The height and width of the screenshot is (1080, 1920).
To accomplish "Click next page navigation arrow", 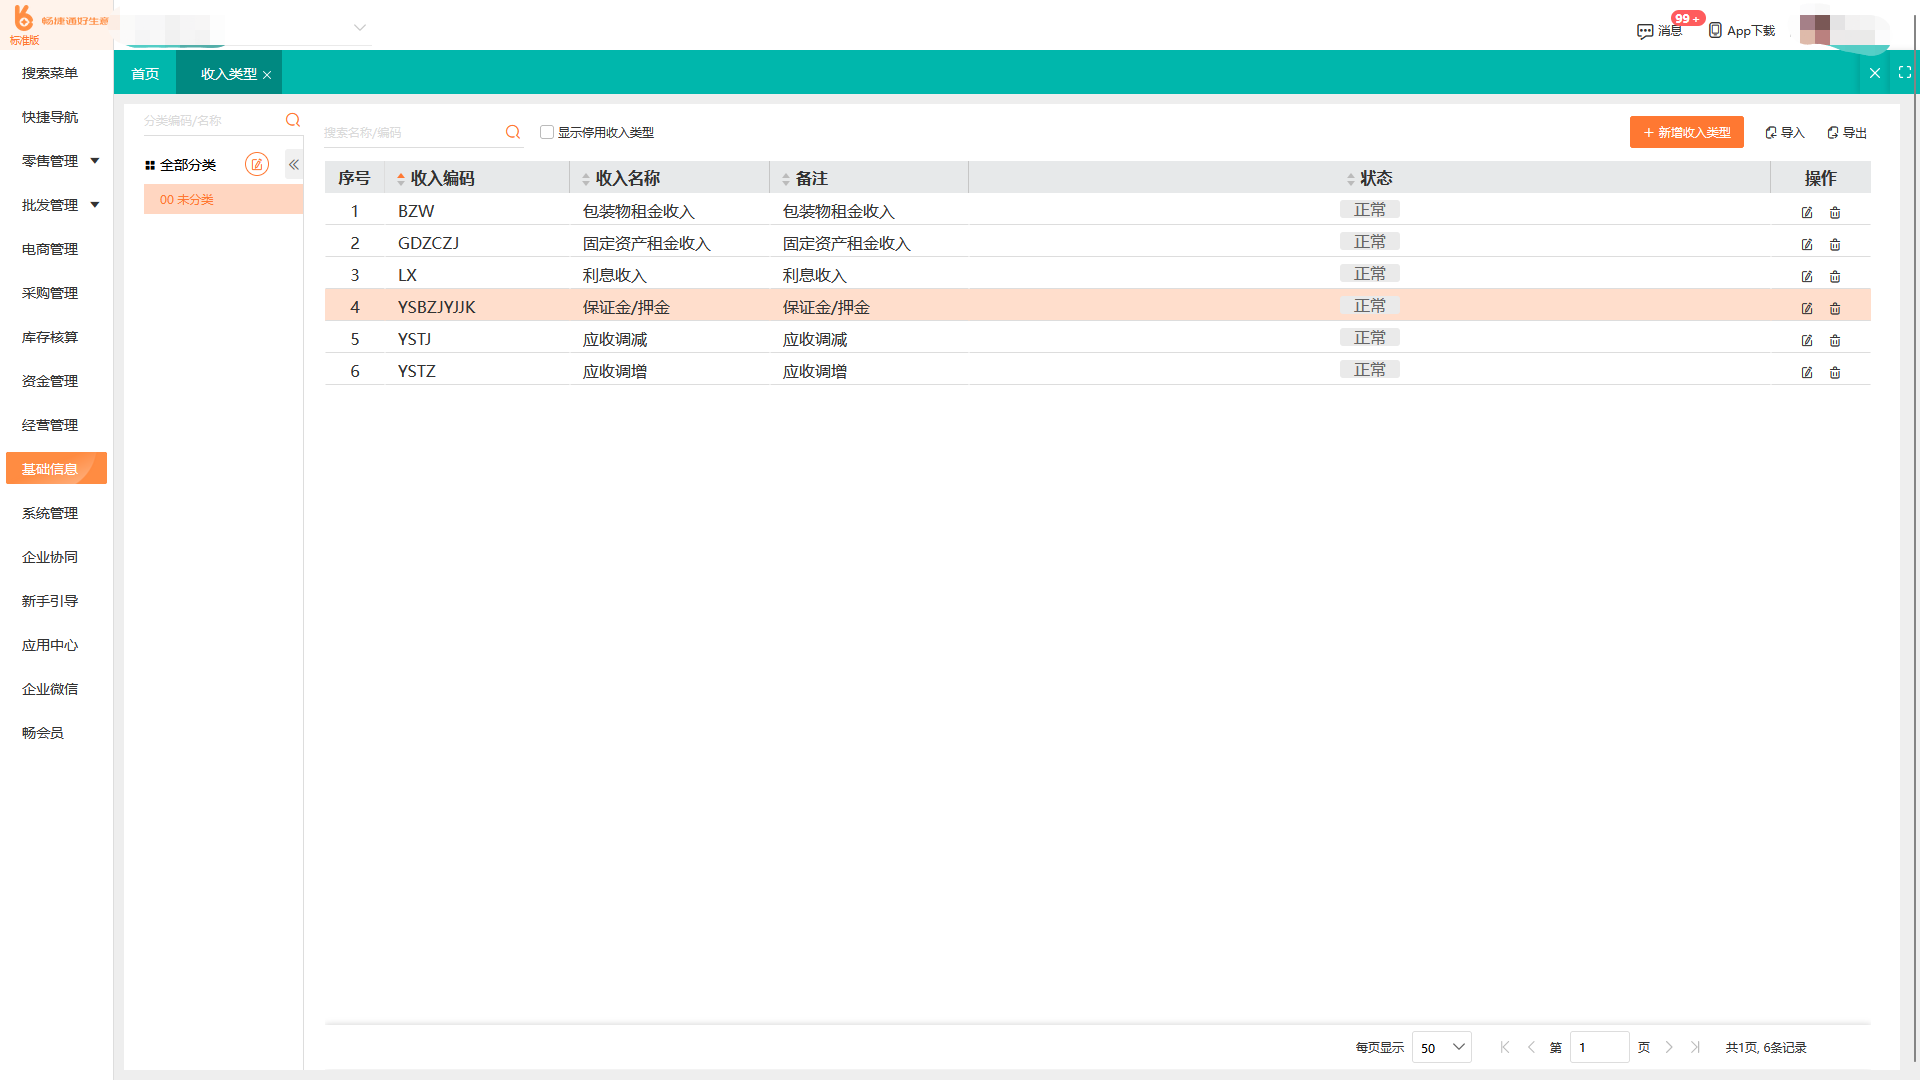I will pos(1669,1047).
